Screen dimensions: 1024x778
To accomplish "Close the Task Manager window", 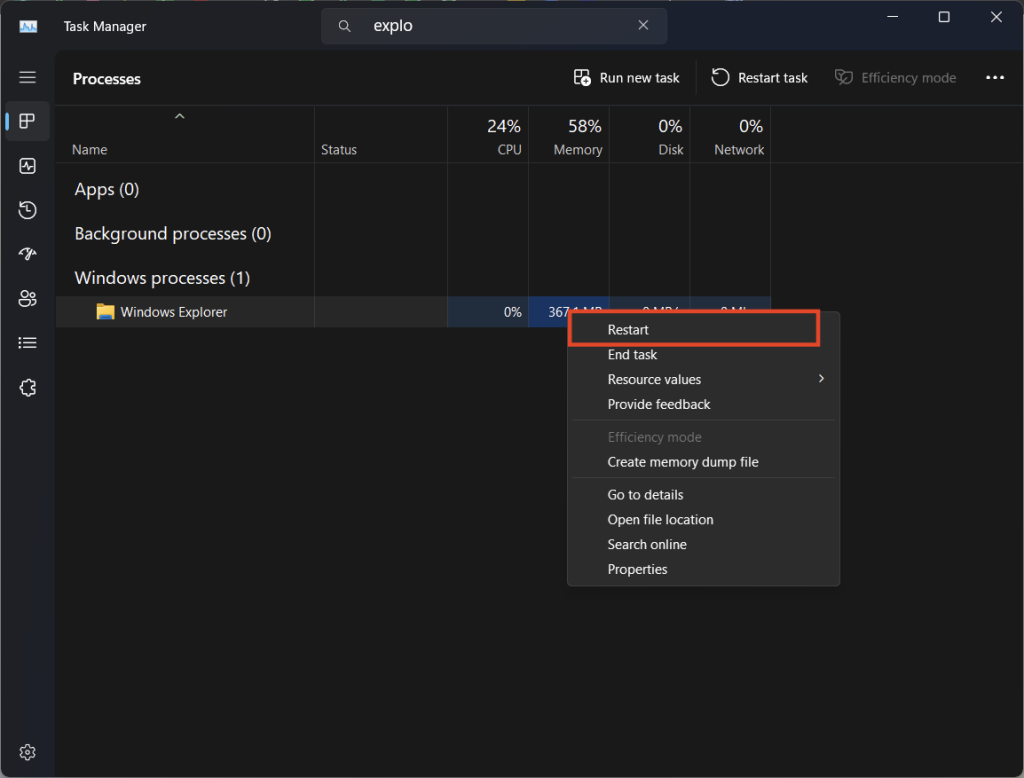I will point(996,17).
